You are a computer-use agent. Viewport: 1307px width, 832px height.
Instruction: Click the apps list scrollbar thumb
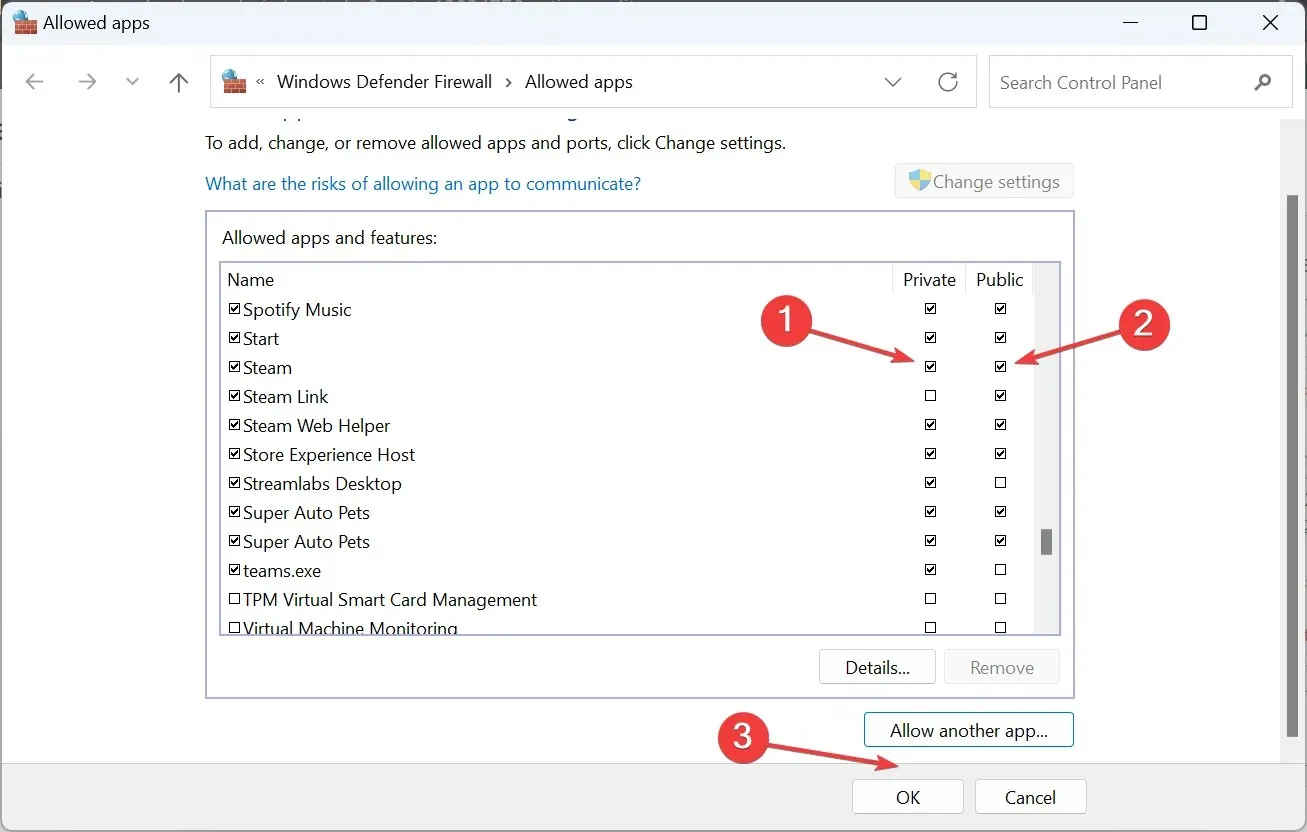click(1047, 542)
